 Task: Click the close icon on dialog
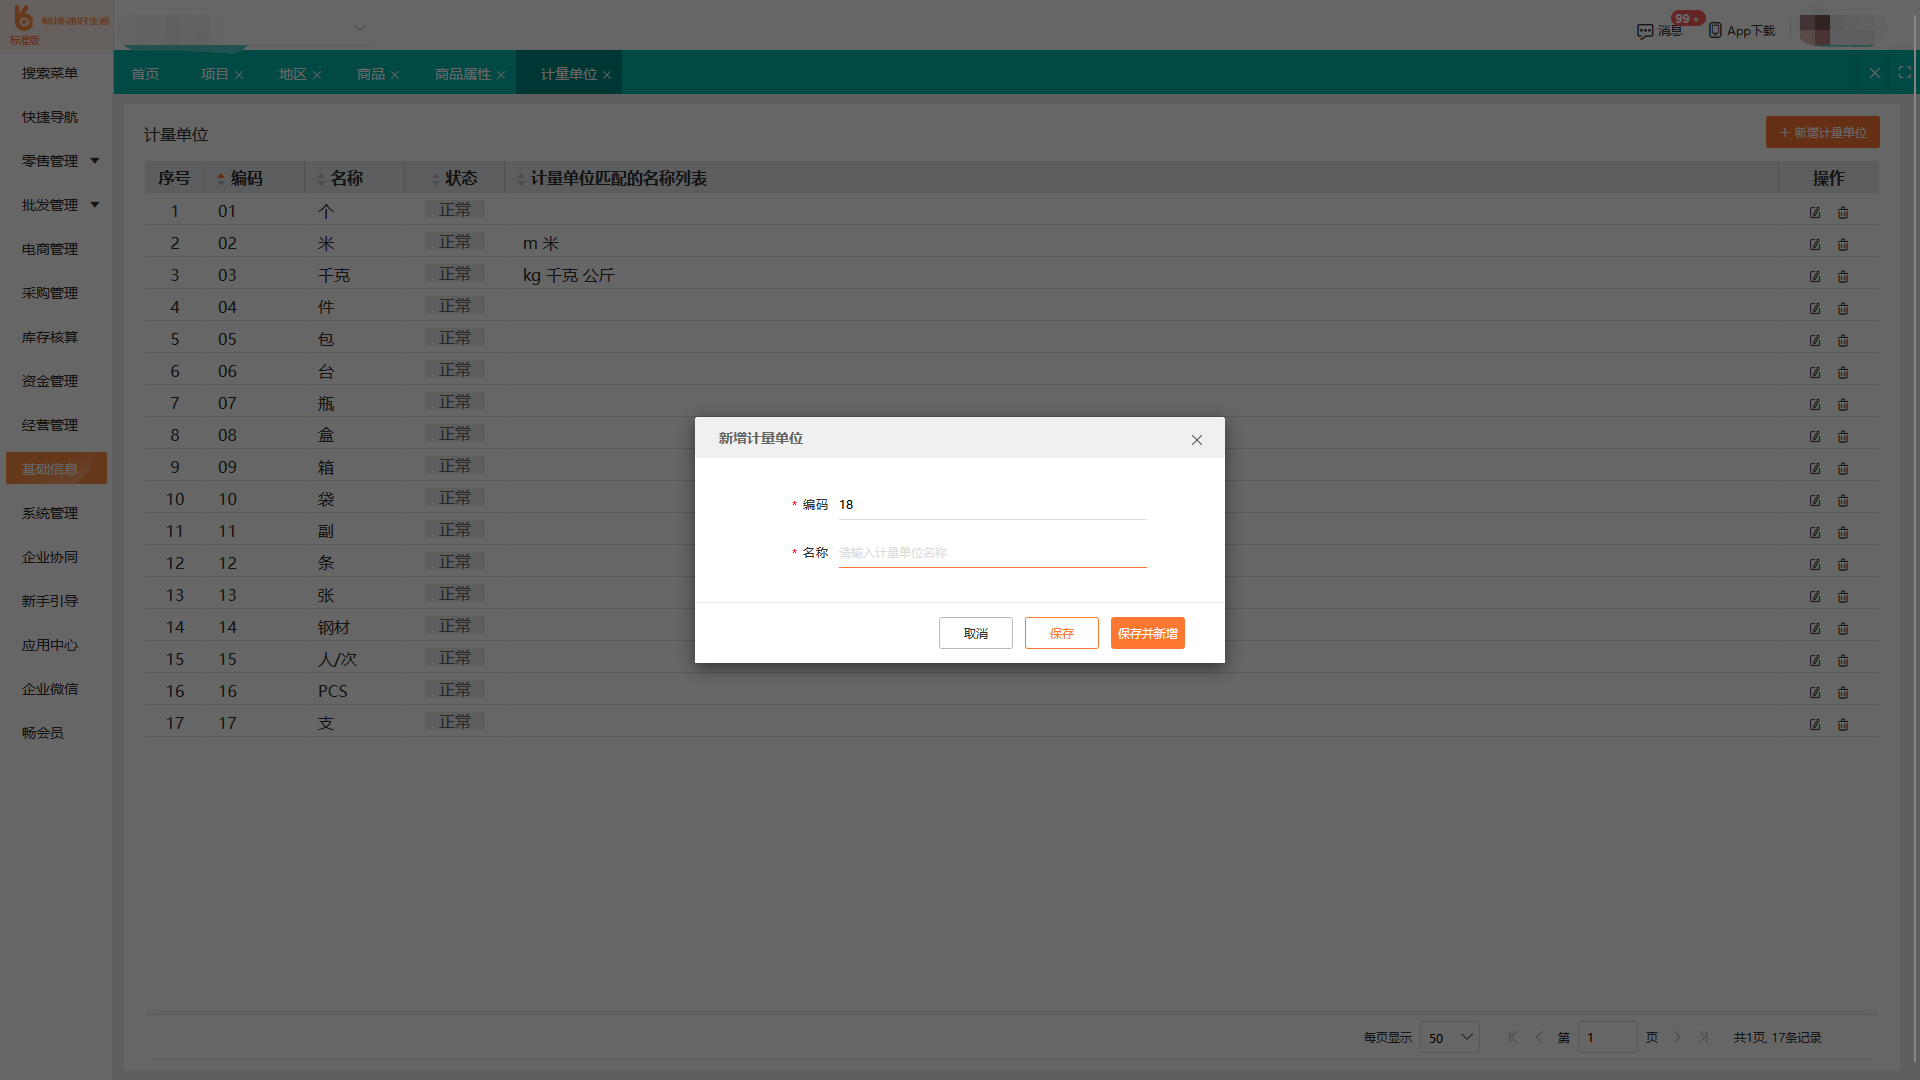pyautogui.click(x=1196, y=439)
